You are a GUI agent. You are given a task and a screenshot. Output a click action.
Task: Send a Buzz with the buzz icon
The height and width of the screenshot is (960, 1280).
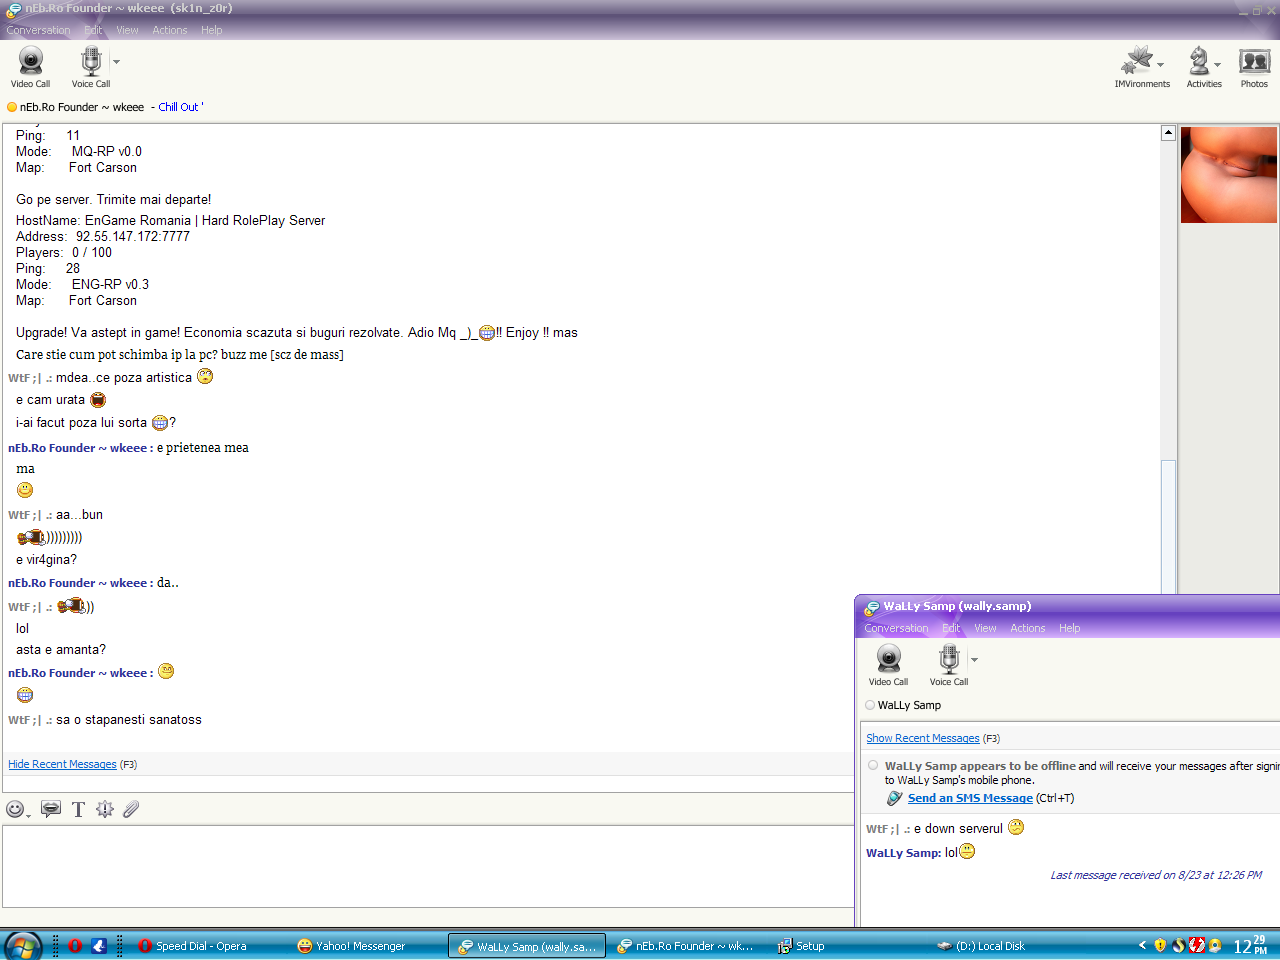coord(105,809)
